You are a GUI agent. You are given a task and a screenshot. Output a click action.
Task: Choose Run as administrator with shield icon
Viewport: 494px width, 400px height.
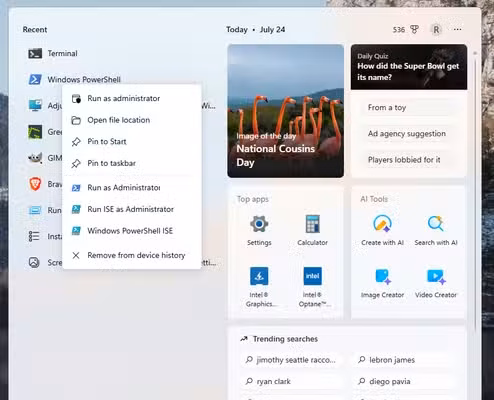pyautogui.click(x=131, y=98)
